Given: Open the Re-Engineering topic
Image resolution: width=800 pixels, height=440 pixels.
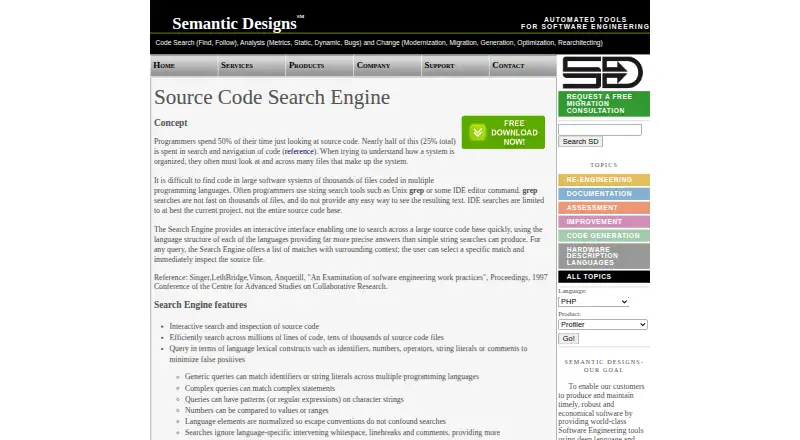Looking at the screenshot, I should click(604, 180).
